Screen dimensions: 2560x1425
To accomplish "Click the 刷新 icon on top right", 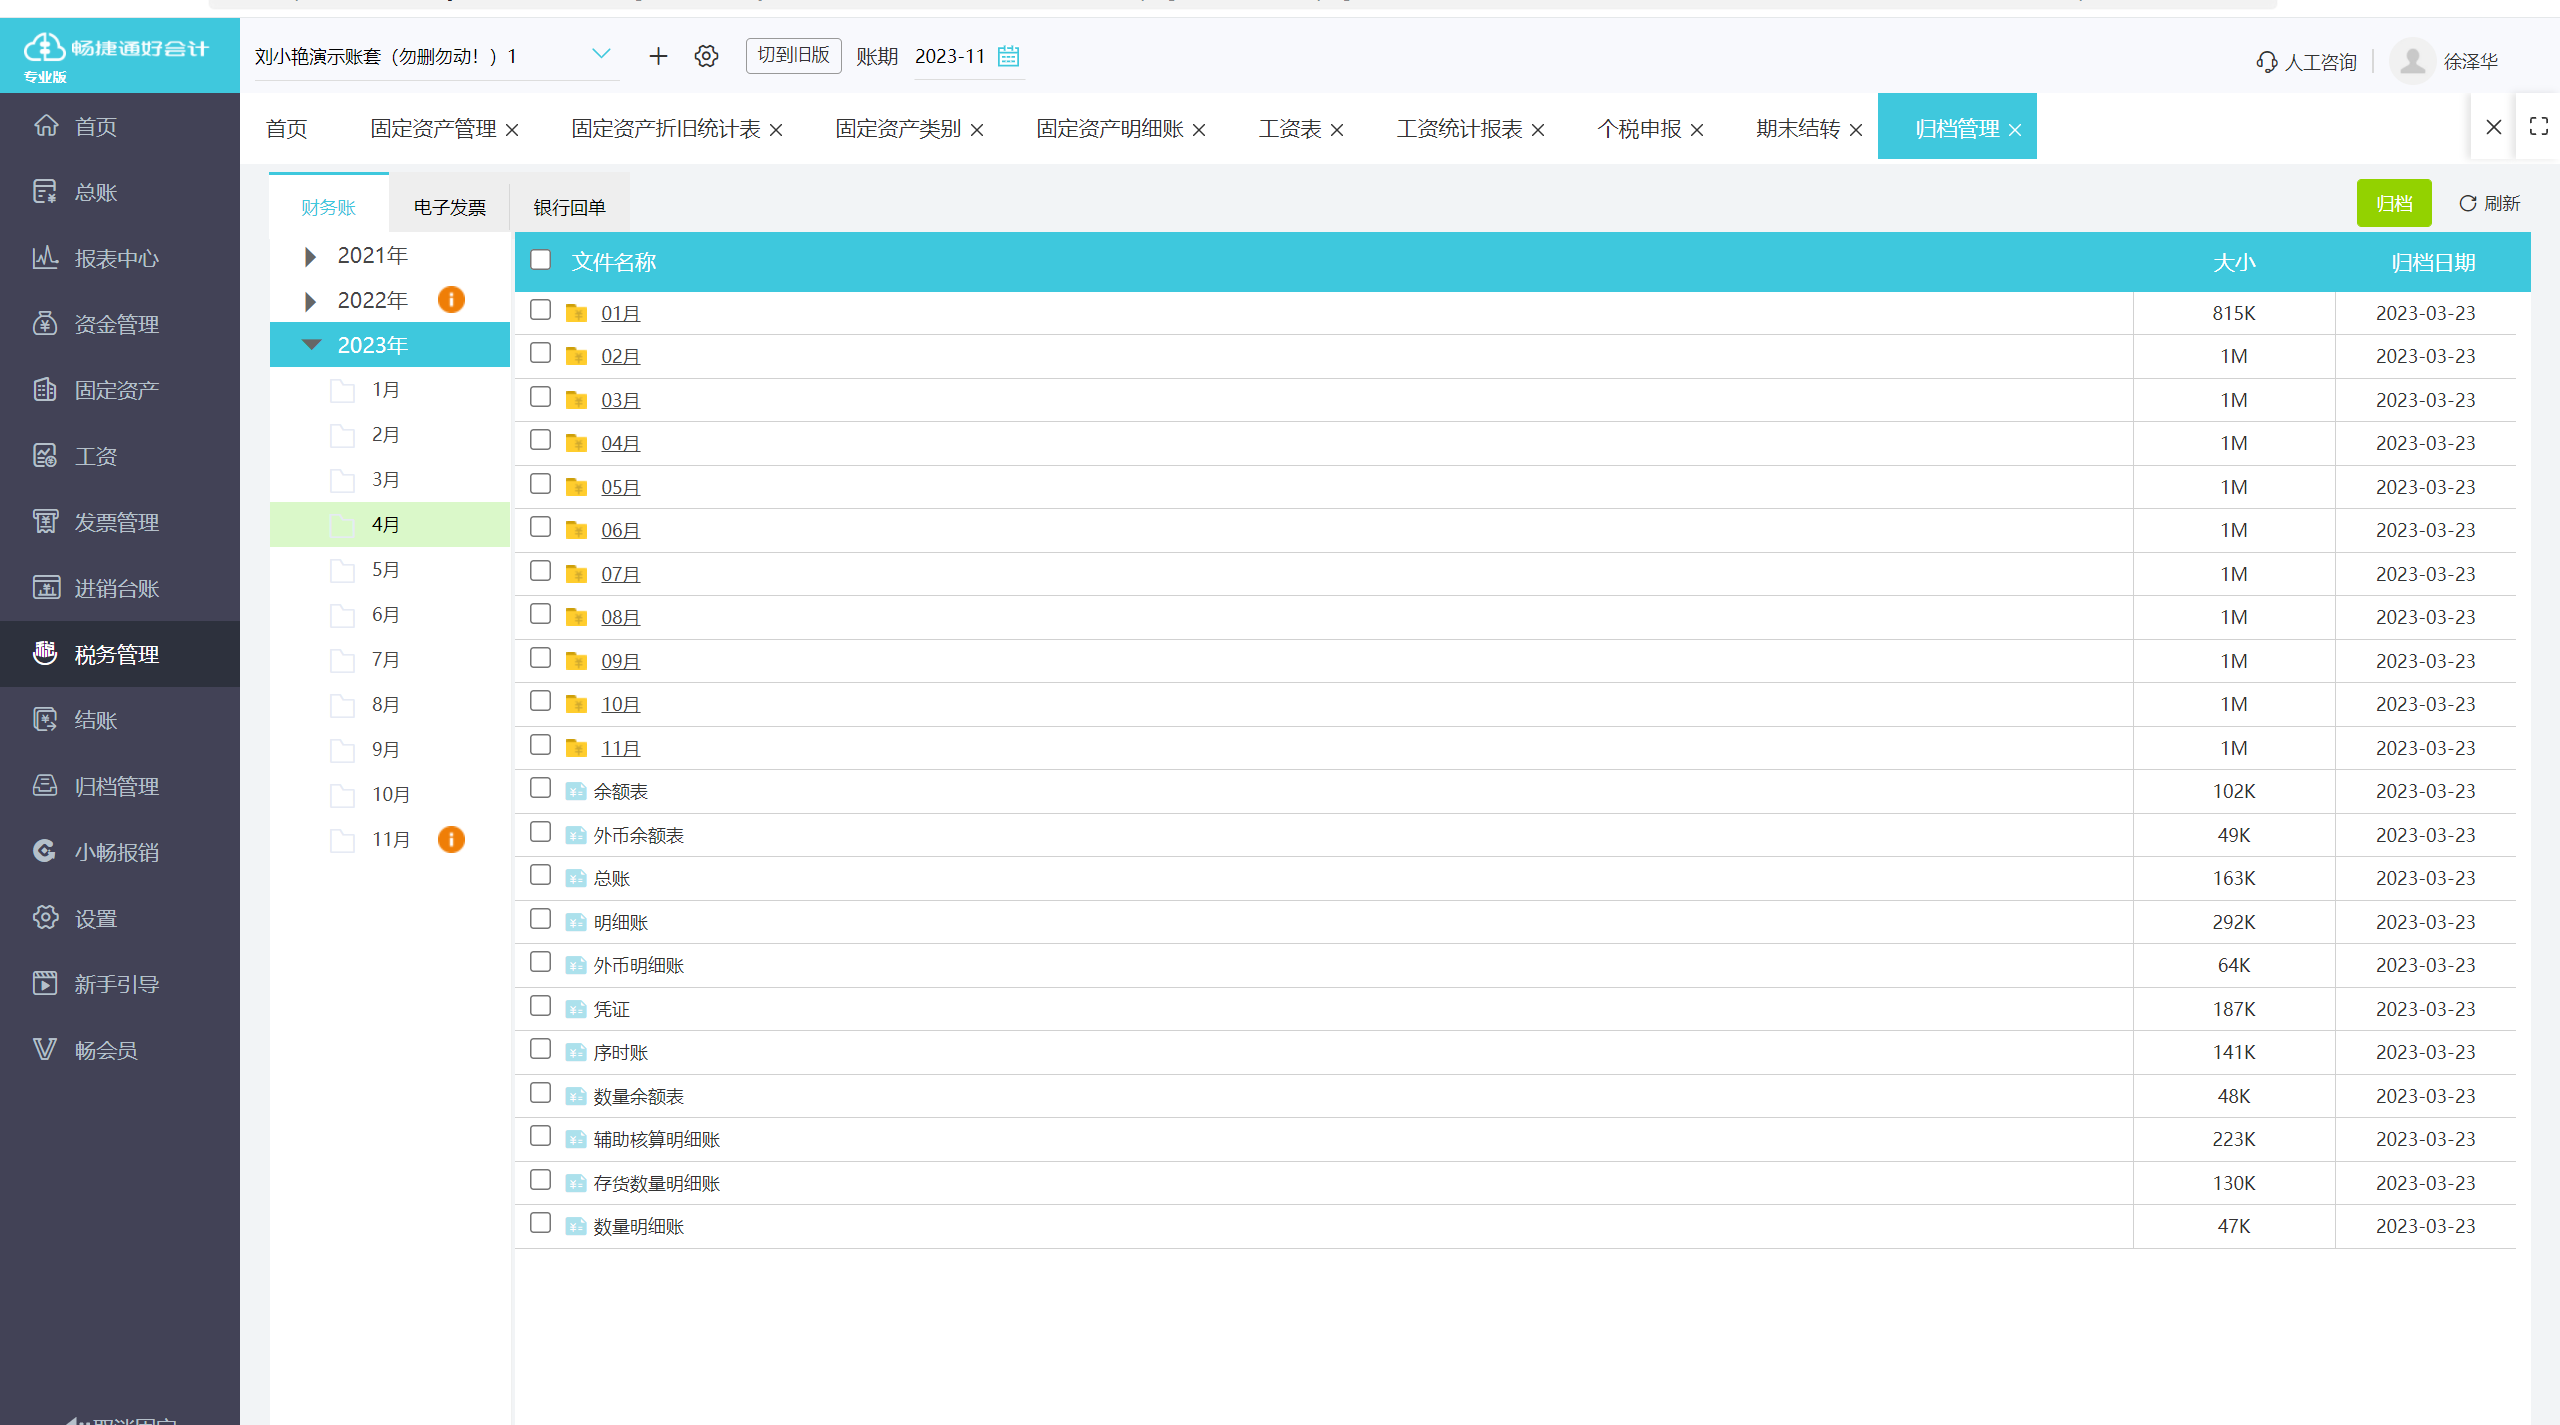I will tap(2465, 202).
